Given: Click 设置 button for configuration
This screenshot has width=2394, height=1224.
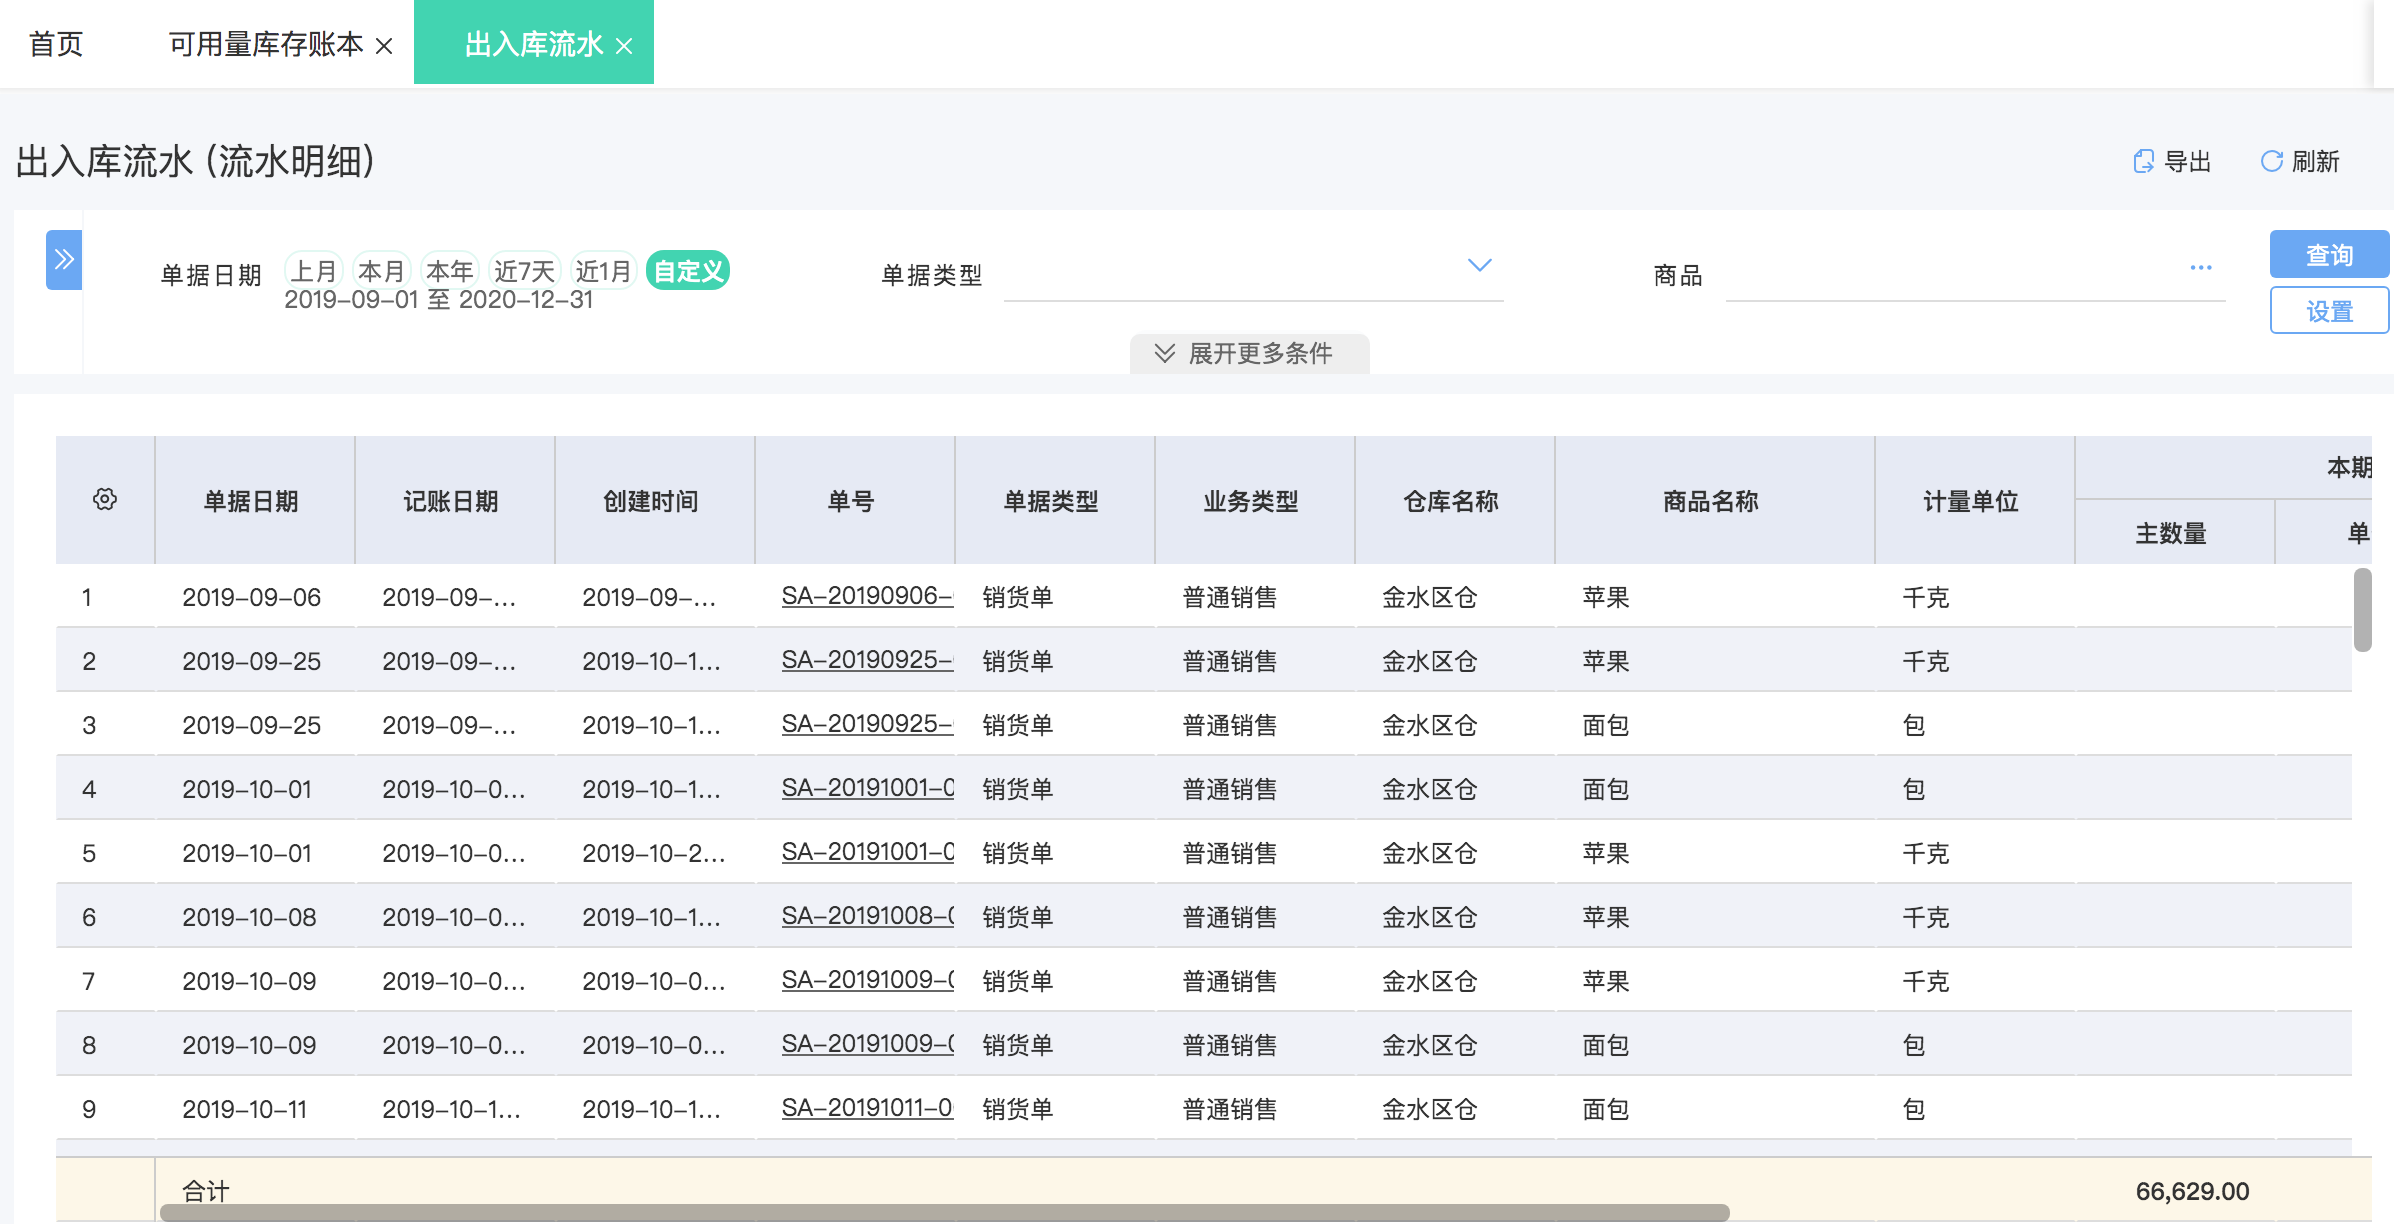Looking at the screenshot, I should pos(2328,311).
